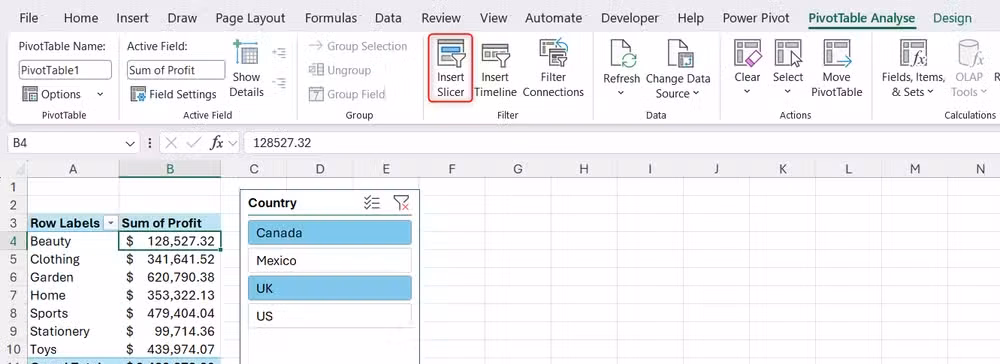This screenshot has height=364, width=1000.
Task: Click the Select icon in Actions
Action: 788,54
